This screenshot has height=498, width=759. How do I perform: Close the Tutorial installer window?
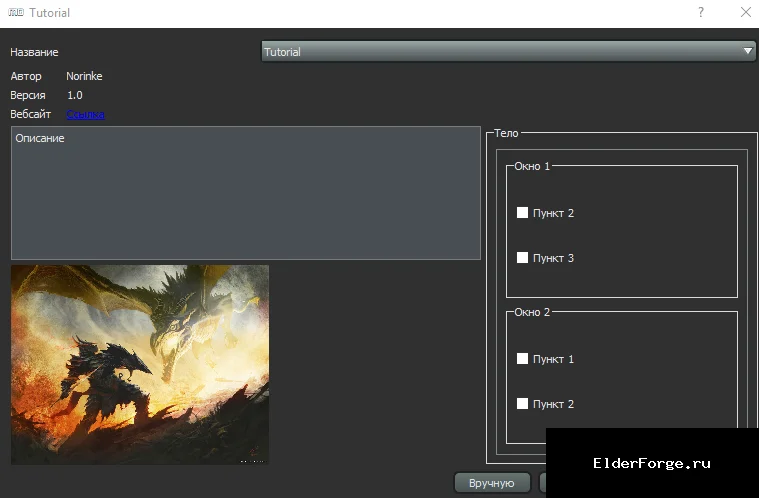coord(745,13)
